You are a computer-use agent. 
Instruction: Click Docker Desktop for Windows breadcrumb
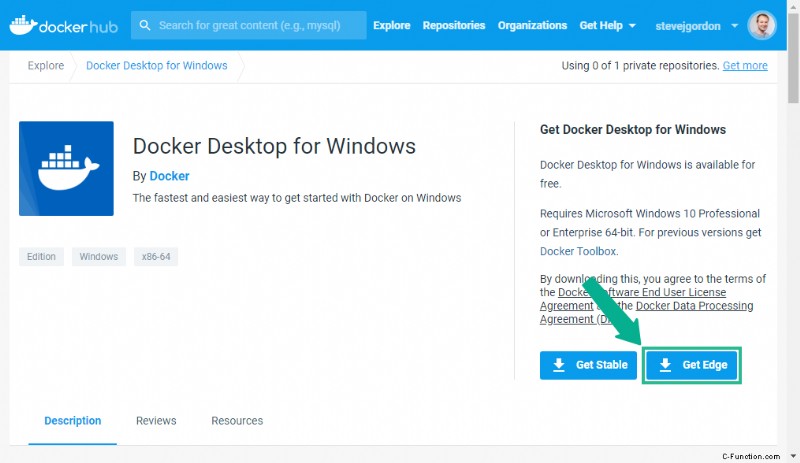pos(157,66)
